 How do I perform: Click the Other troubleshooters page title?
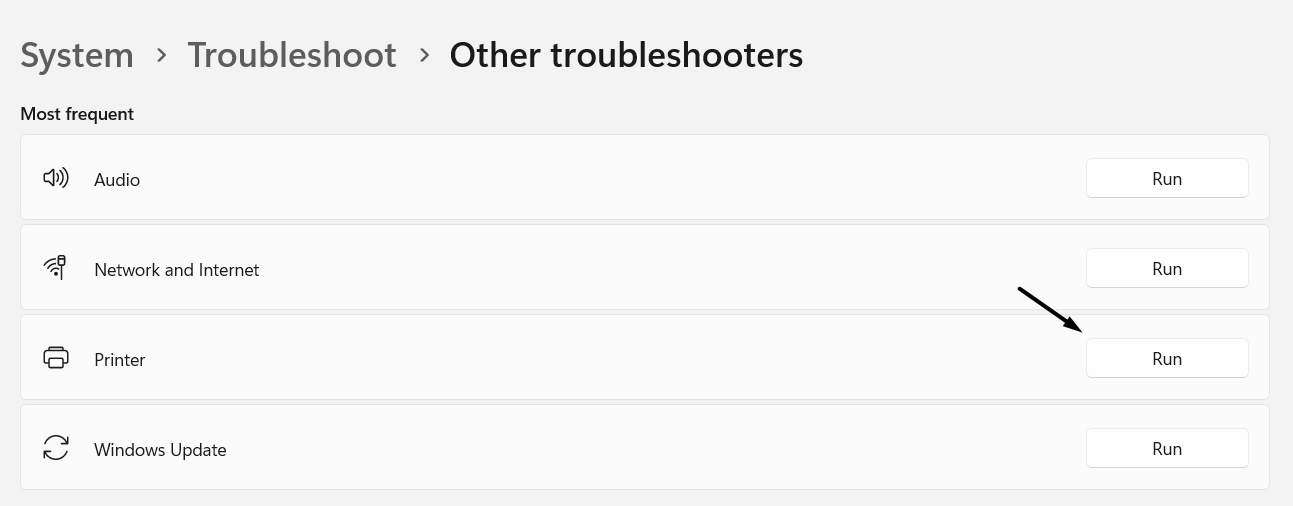[626, 55]
